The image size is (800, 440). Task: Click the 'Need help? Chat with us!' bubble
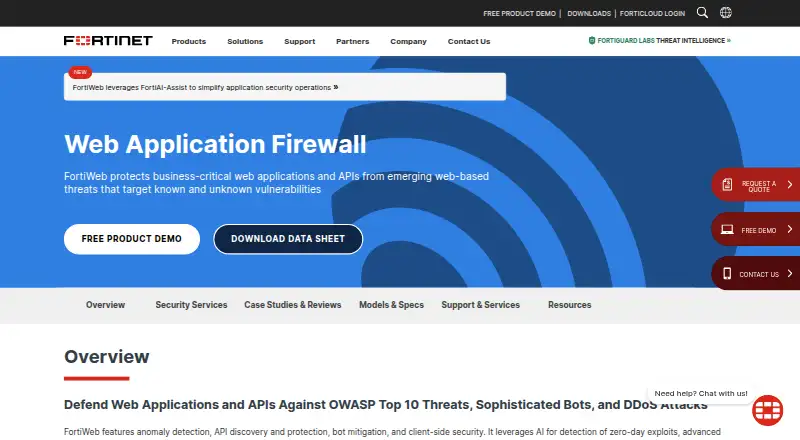point(701,394)
